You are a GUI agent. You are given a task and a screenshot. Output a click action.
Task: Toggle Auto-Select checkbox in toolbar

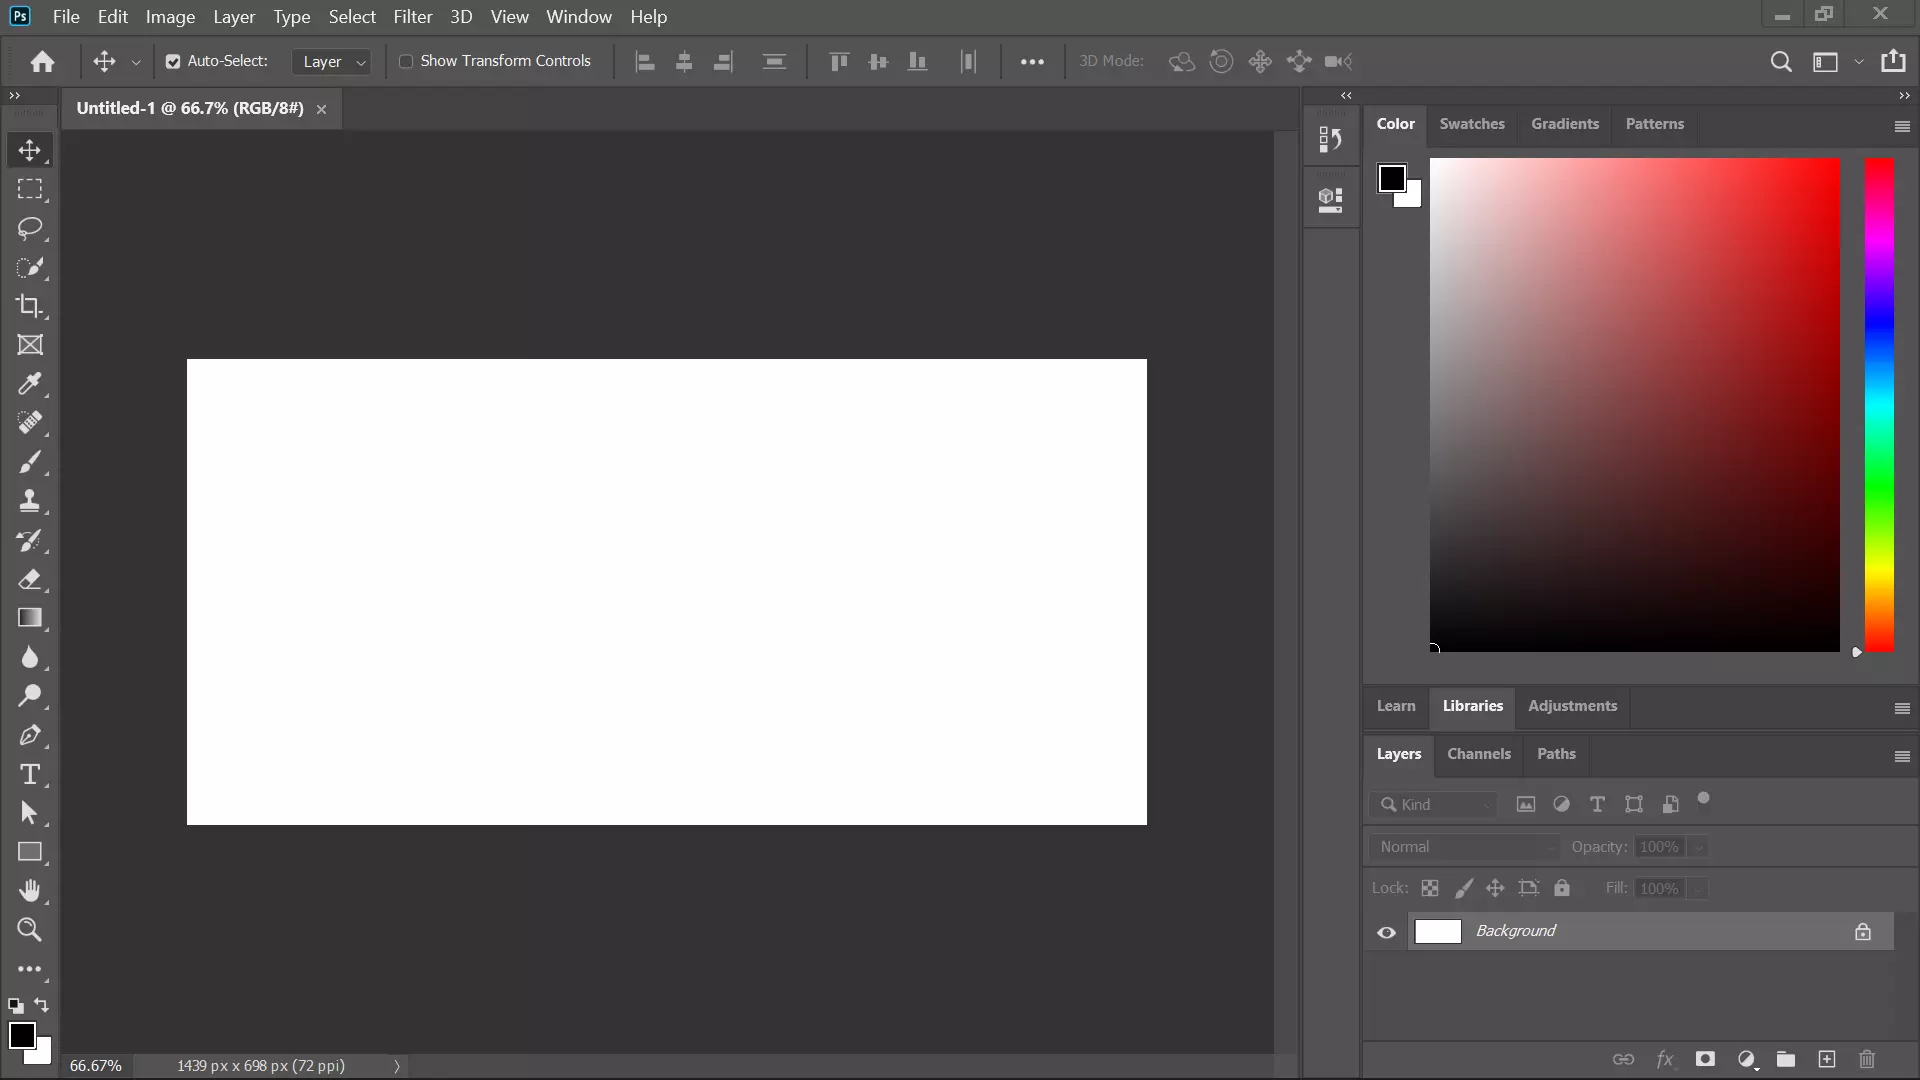tap(173, 61)
